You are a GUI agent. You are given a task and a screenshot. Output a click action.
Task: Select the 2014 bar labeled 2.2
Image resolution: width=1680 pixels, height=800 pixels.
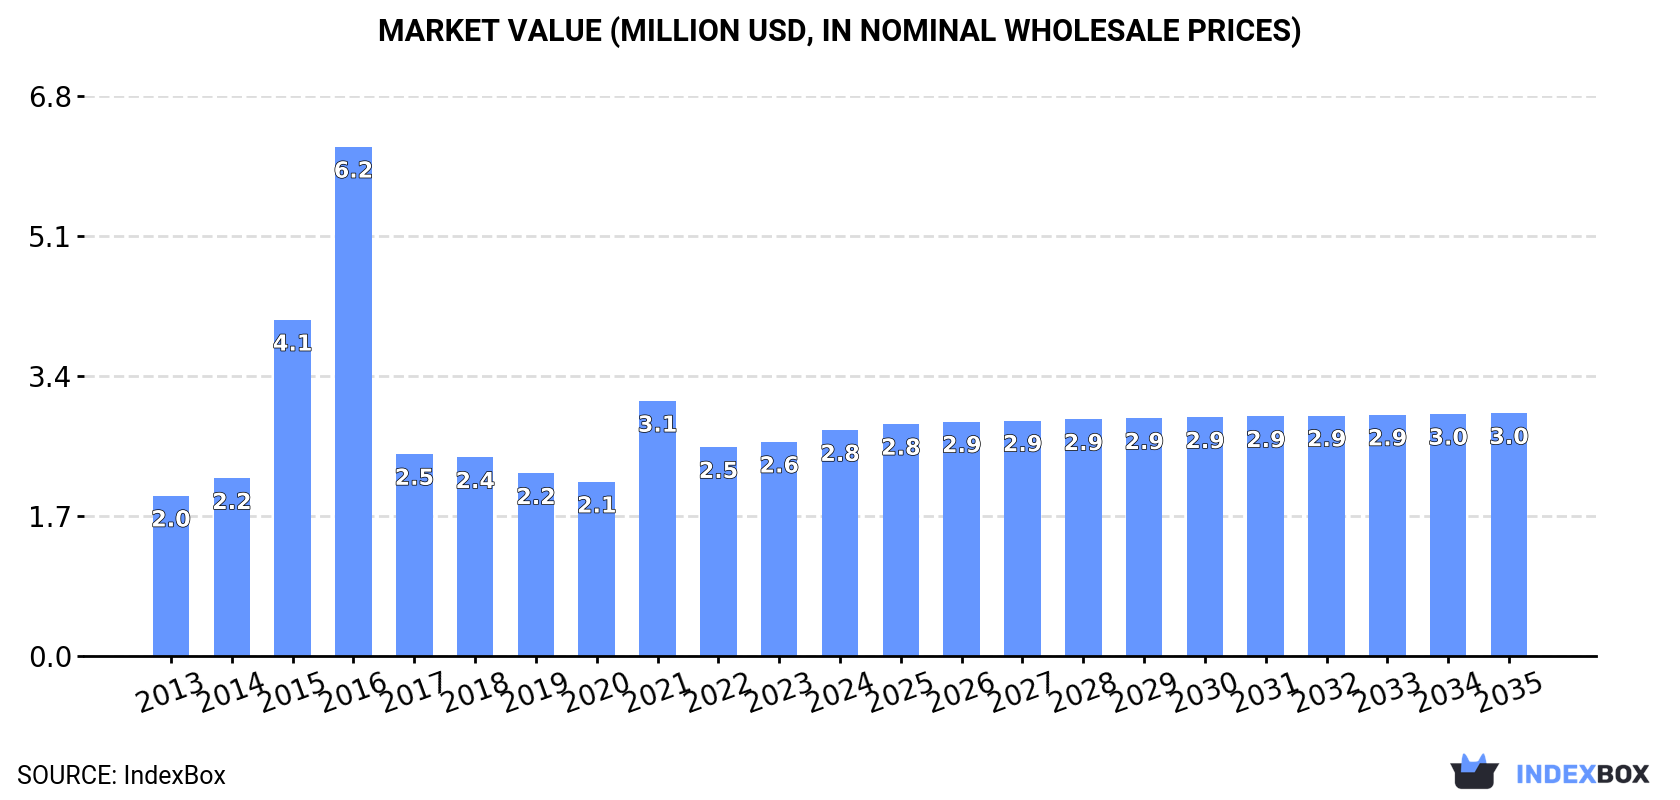(232, 567)
